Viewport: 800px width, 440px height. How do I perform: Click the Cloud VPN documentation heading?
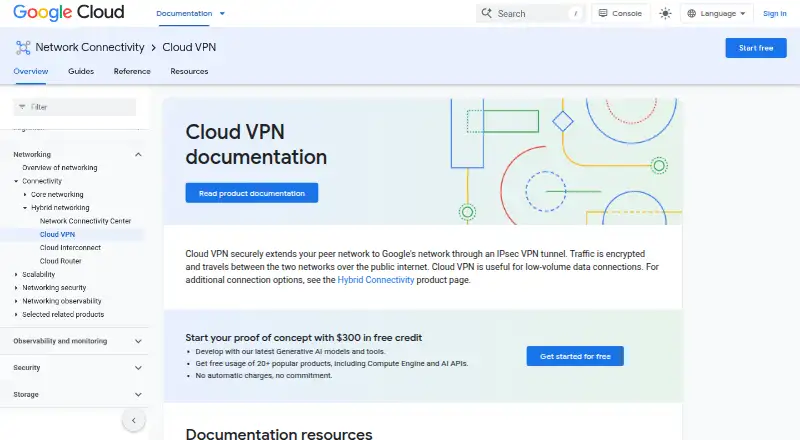coord(256,144)
